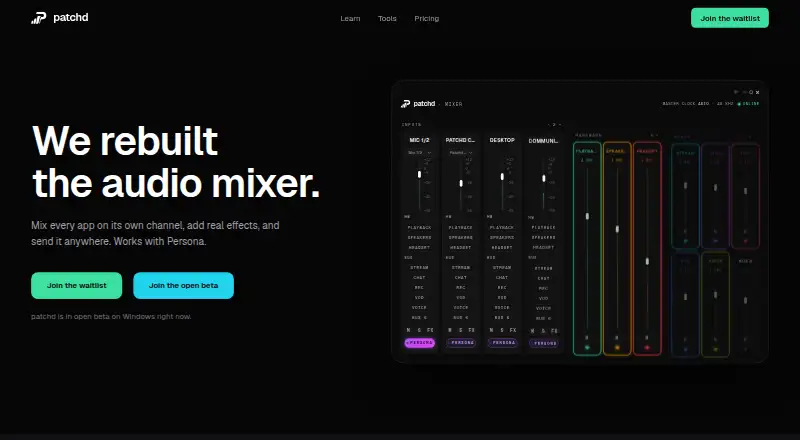800x440 pixels.
Task: Open FX for the MIC 1/2 channel
Action: pyautogui.click(x=430, y=330)
